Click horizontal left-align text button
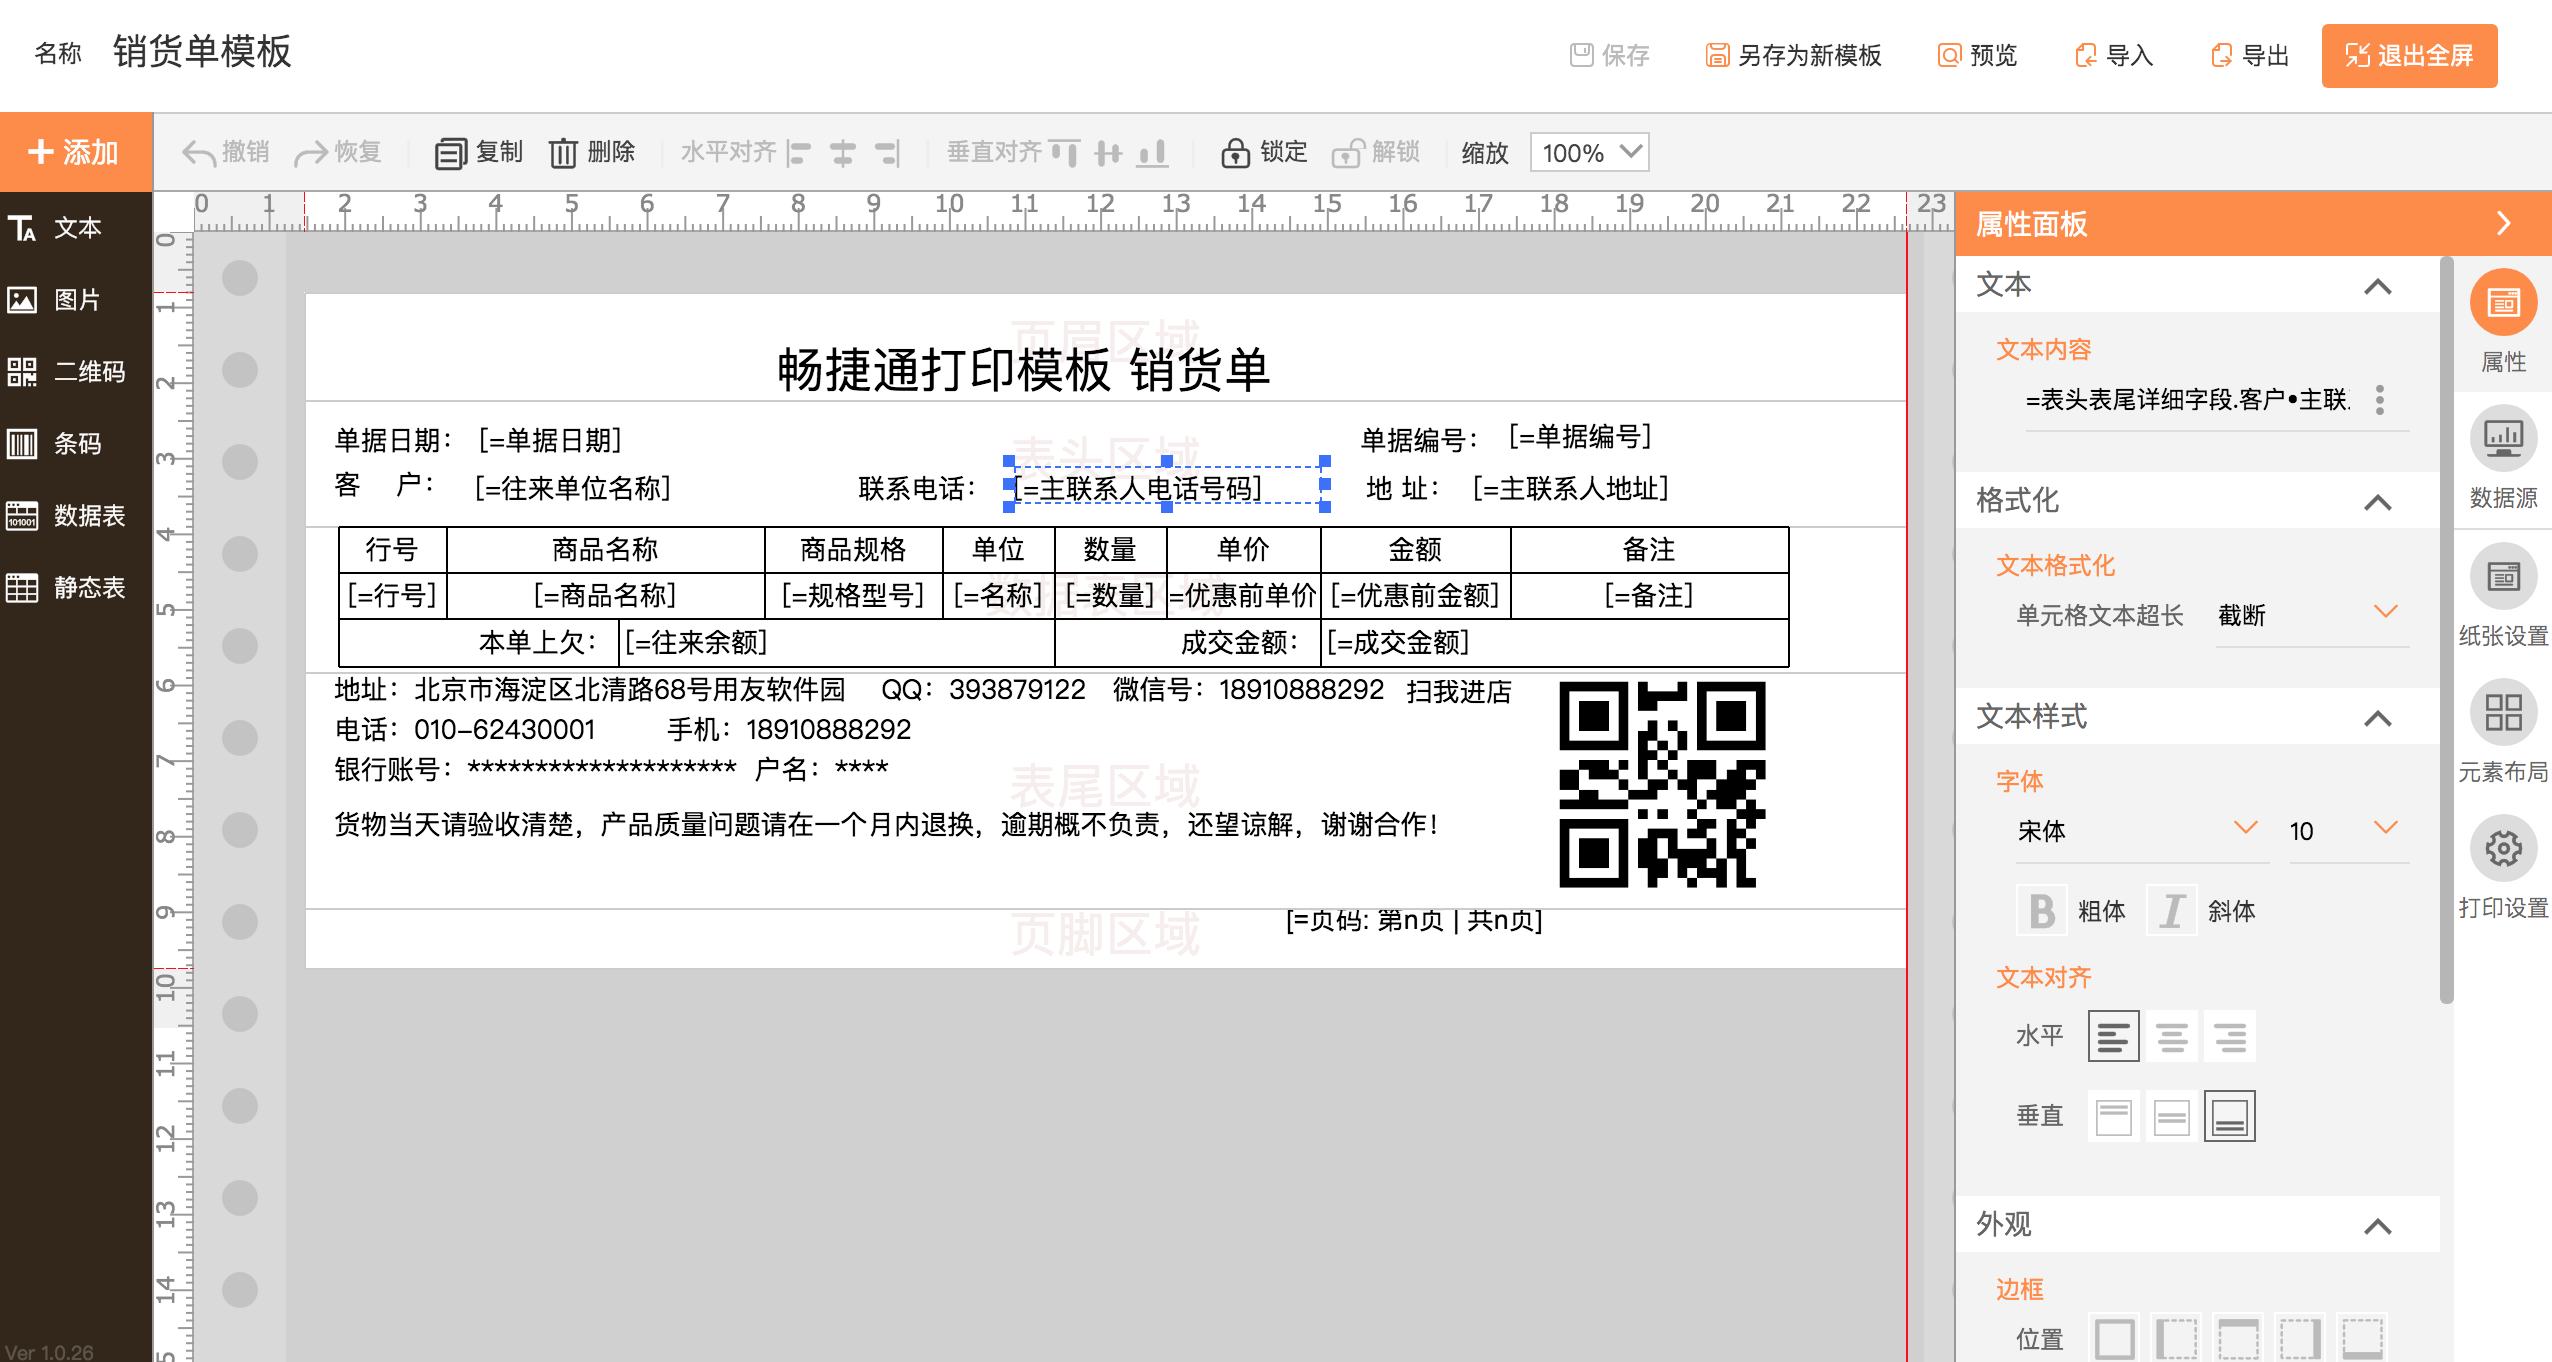 pyautogui.click(x=2113, y=1035)
